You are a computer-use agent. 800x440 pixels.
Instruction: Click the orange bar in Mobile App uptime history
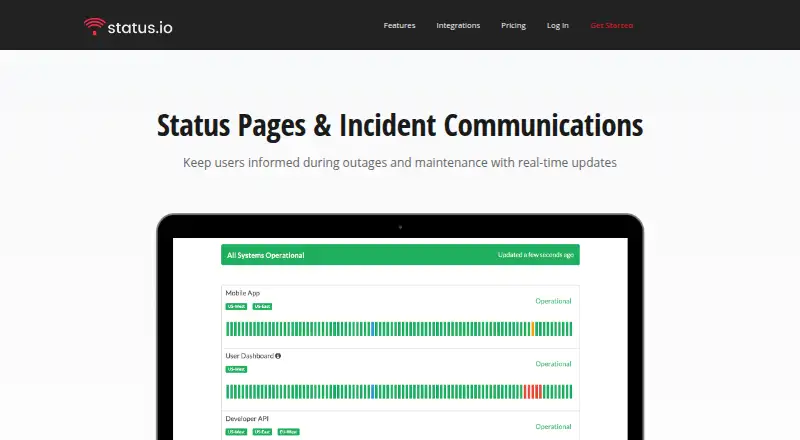533,329
